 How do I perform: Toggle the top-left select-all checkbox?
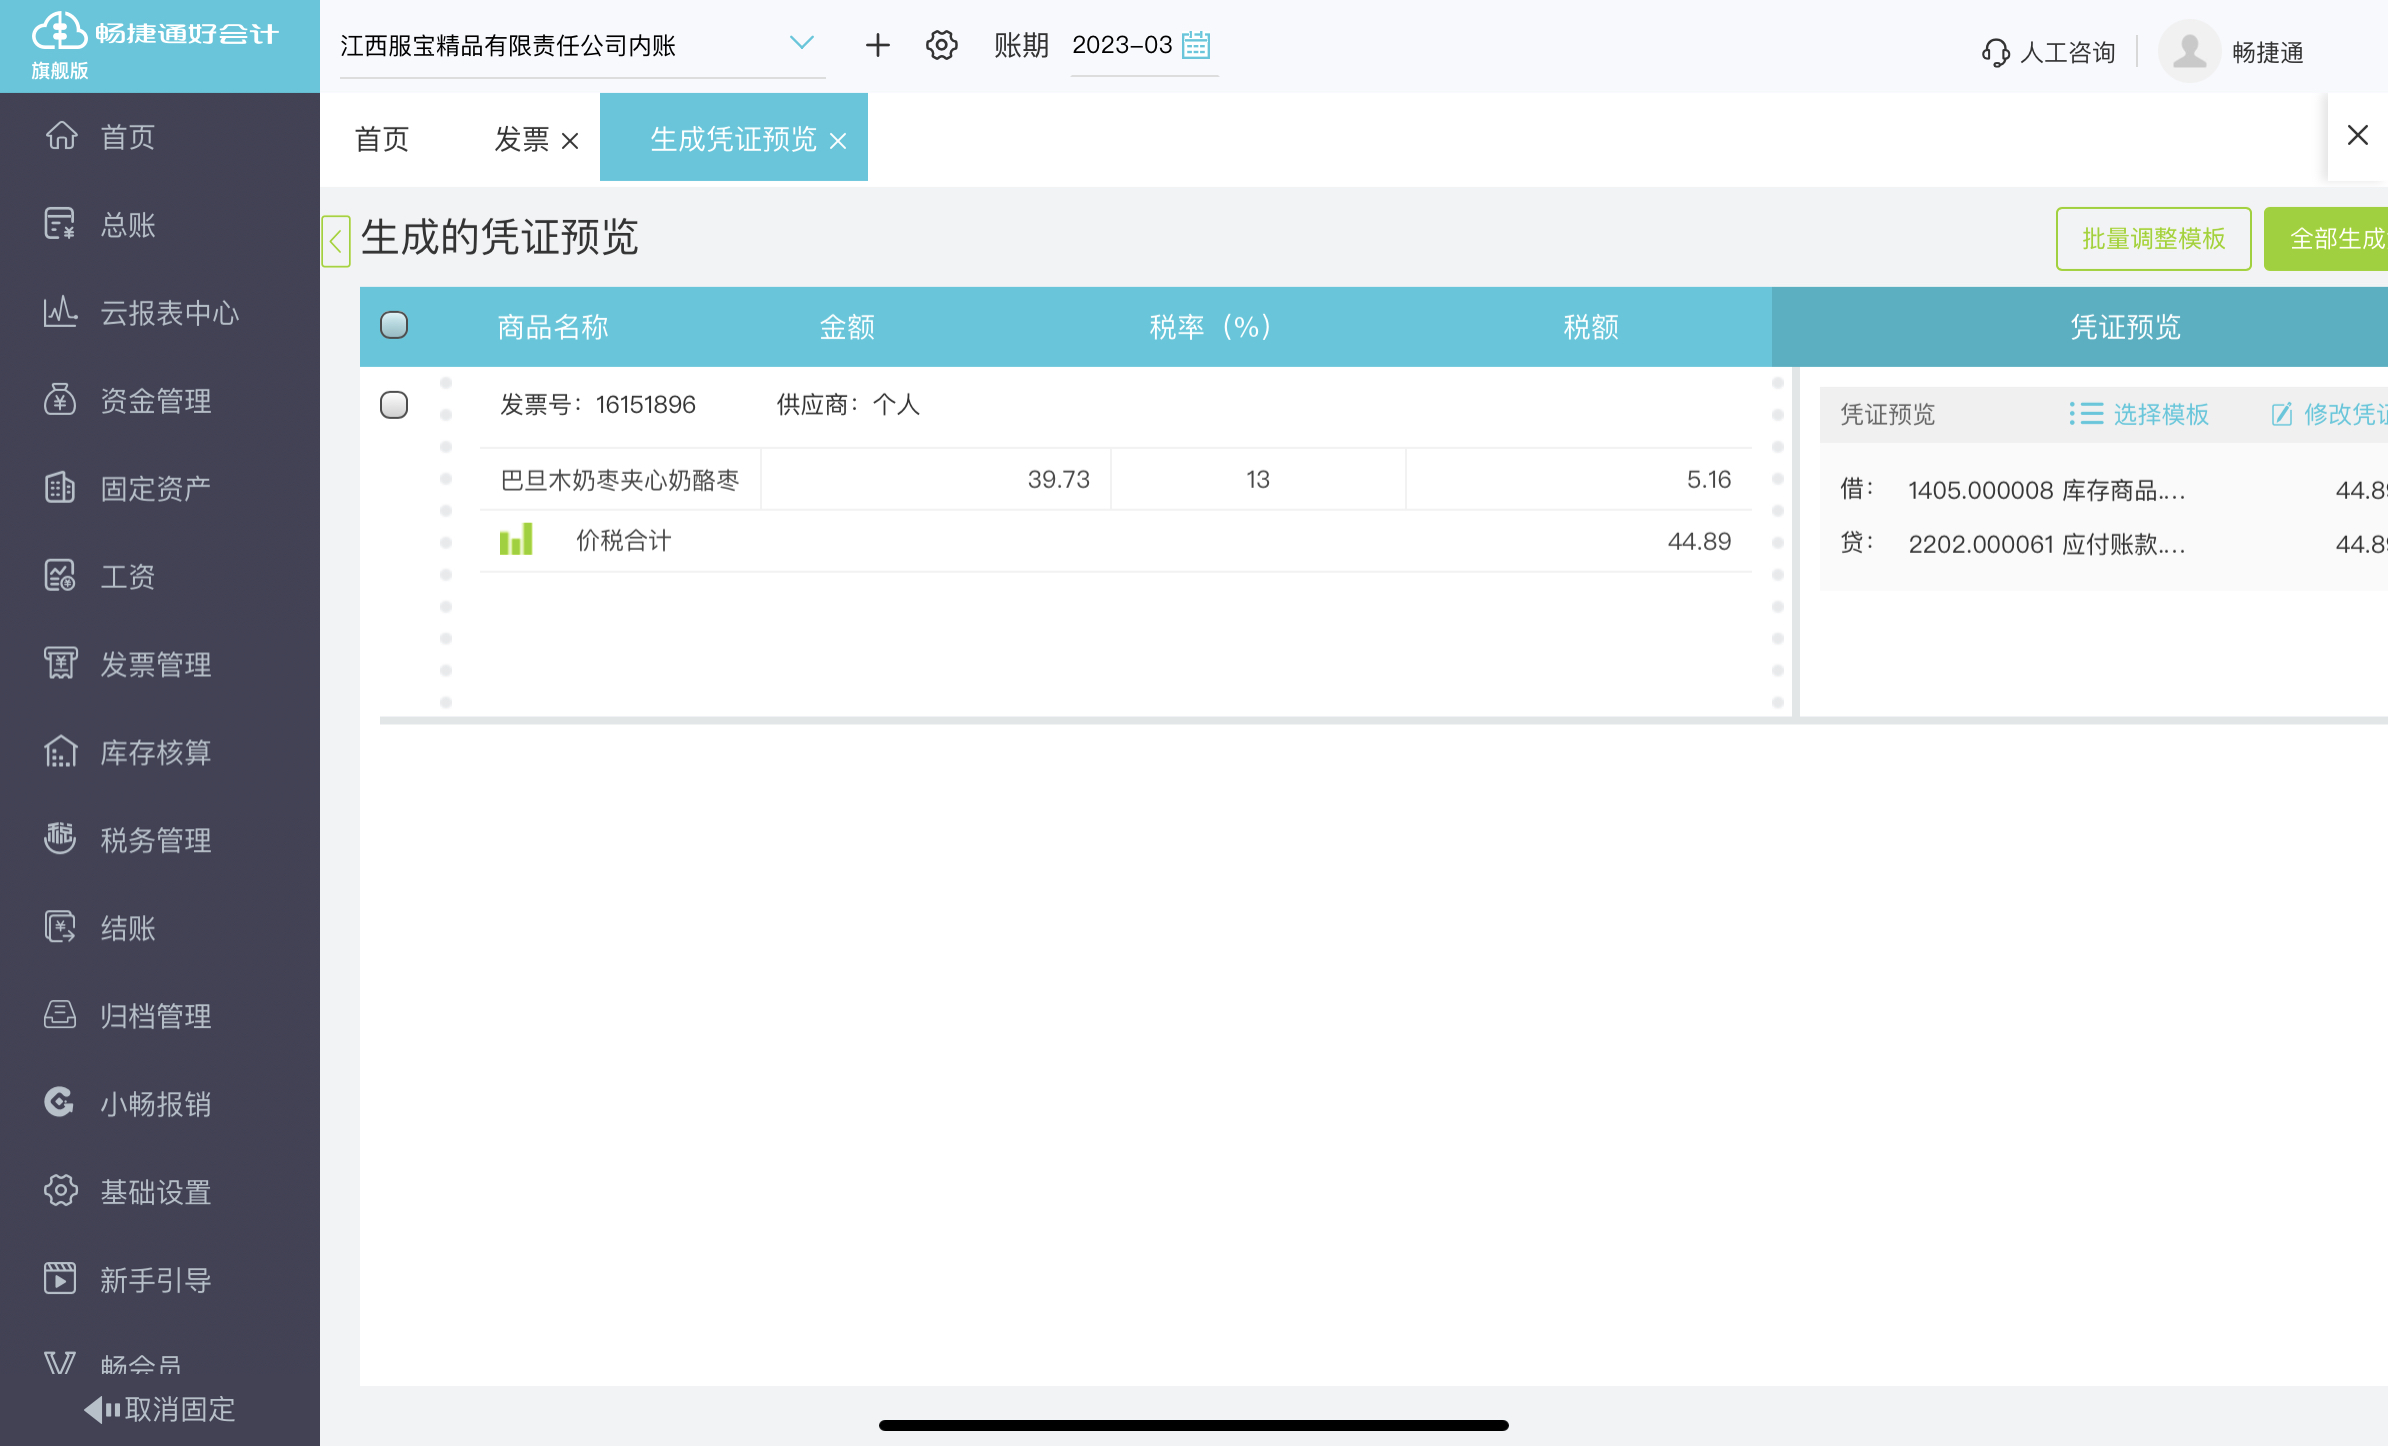coord(394,326)
